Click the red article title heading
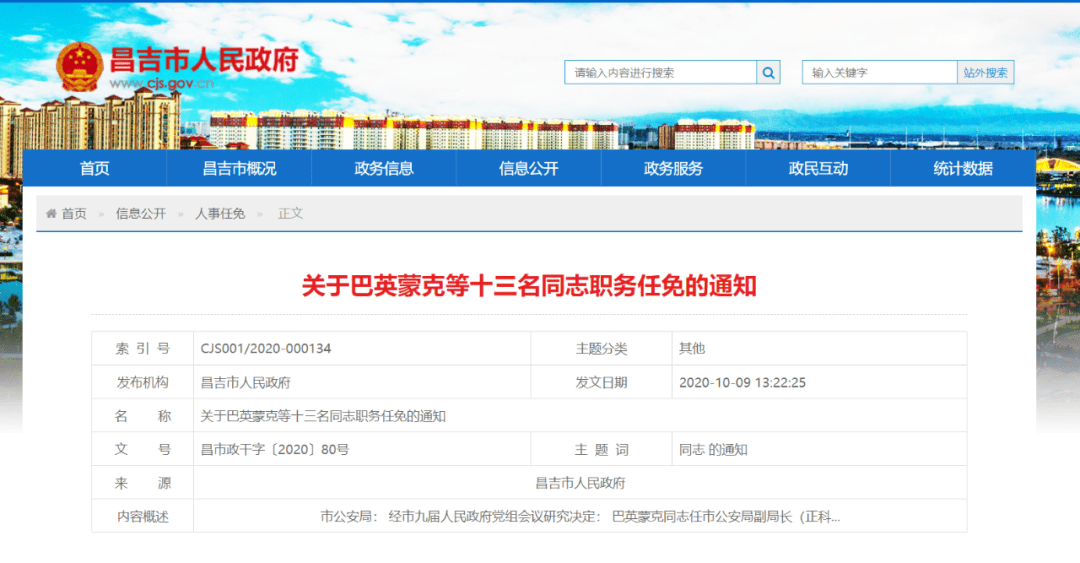This screenshot has height=563, width=1080. pos(529,287)
